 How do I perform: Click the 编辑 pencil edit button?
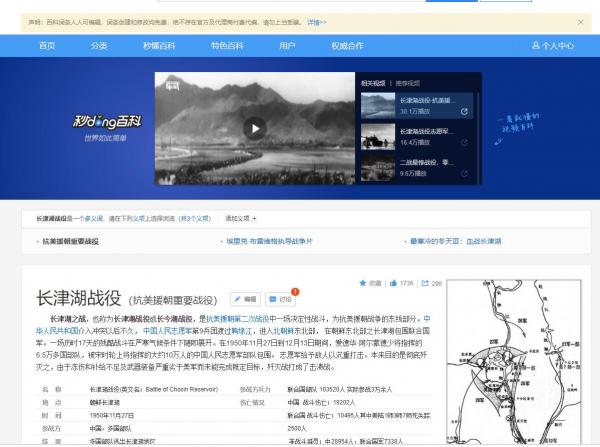pos(245,298)
